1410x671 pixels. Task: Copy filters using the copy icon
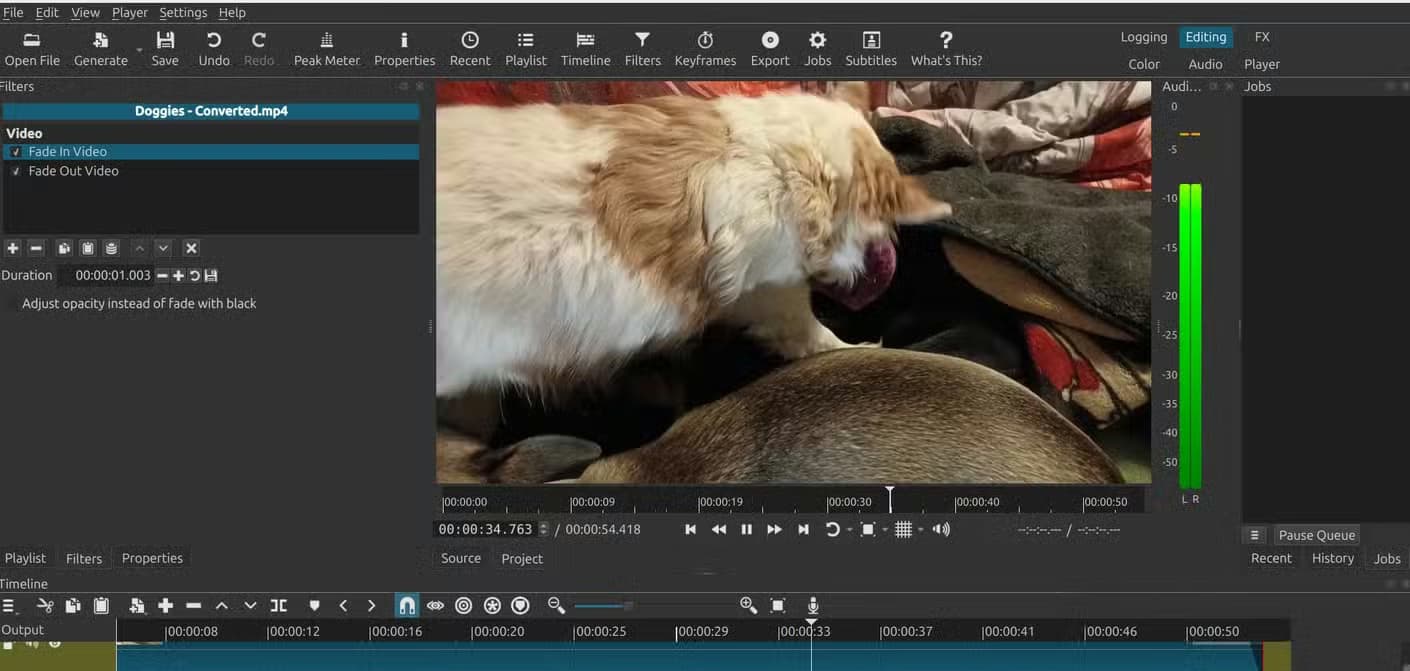click(x=64, y=248)
